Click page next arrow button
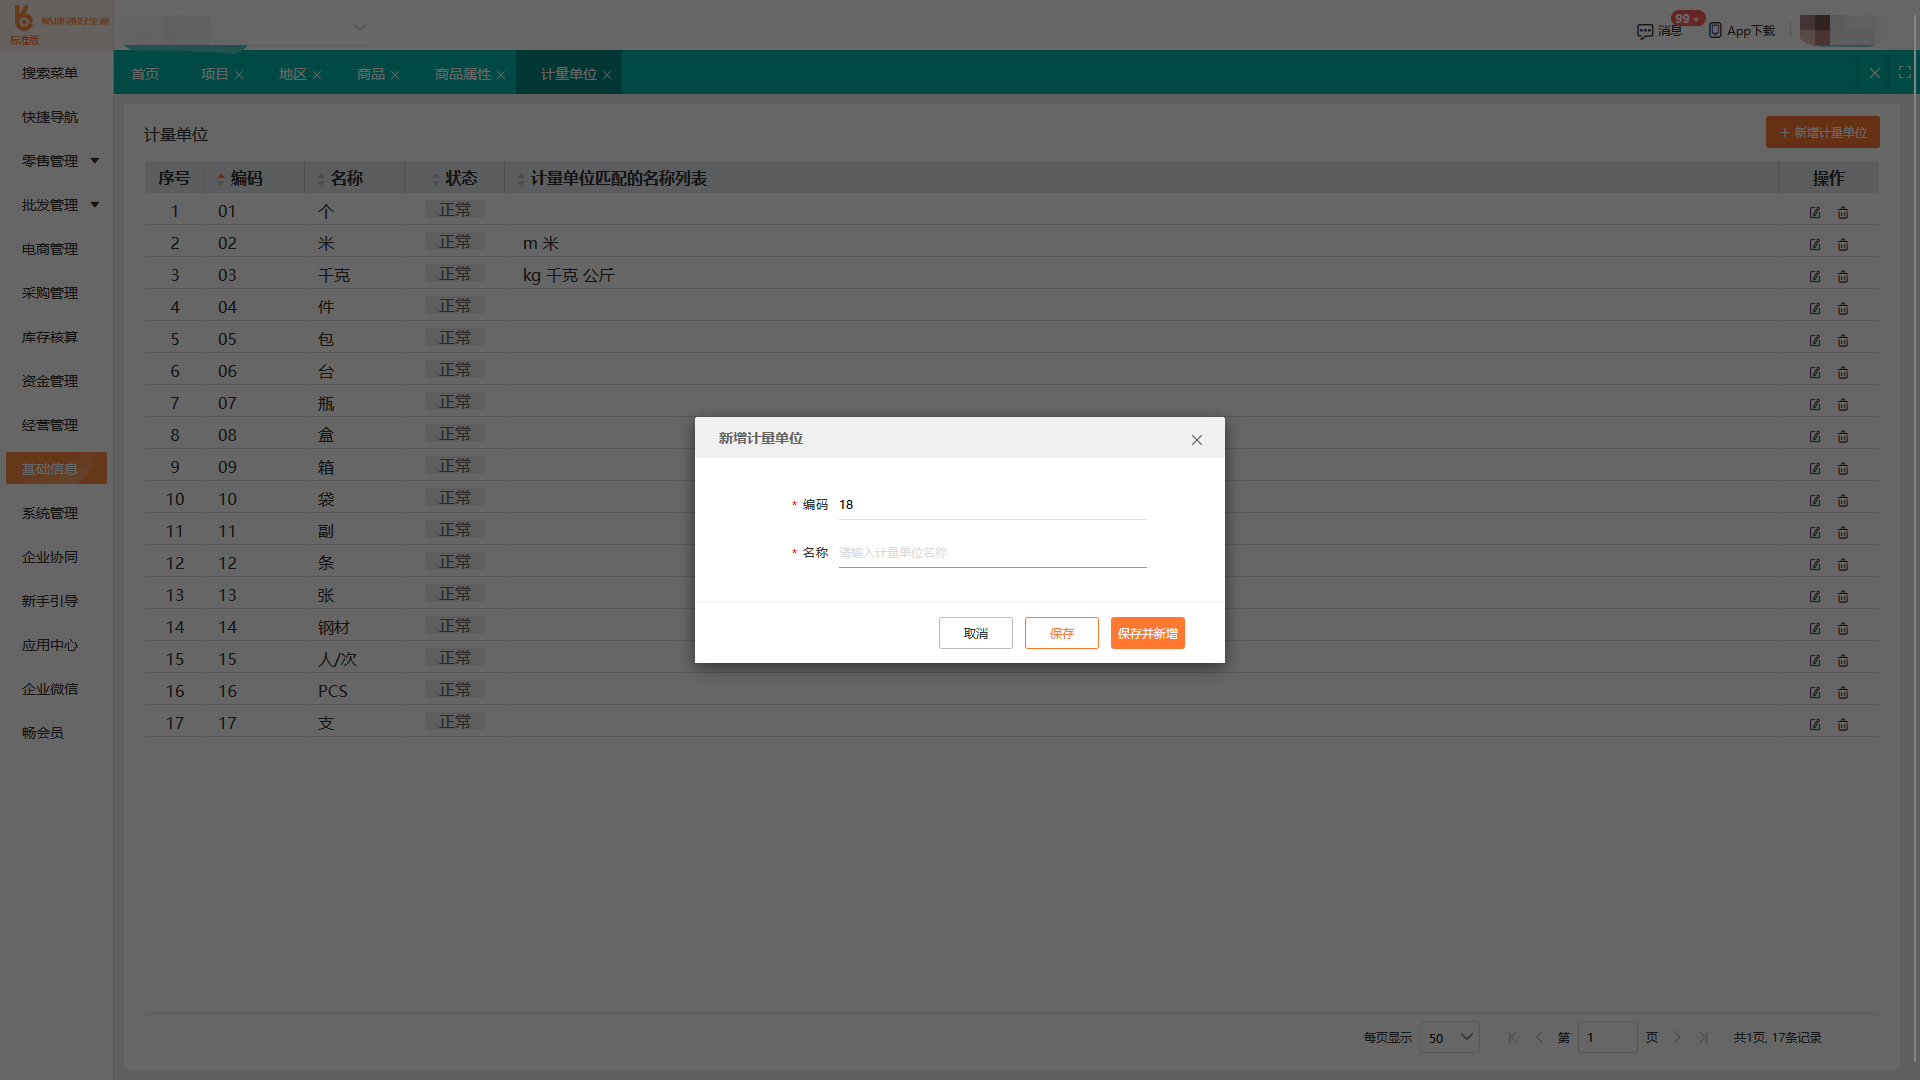This screenshot has height=1080, width=1920. click(1677, 1038)
